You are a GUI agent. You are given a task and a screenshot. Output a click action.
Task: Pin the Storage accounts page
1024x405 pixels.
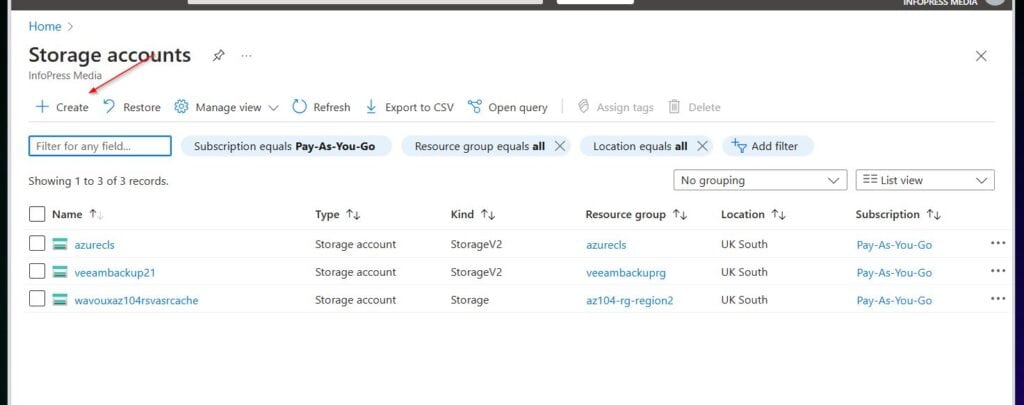(219, 56)
